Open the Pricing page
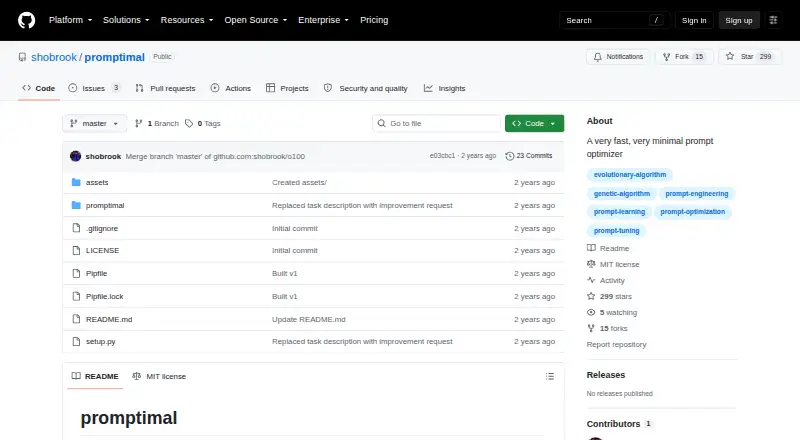Viewport: 800px width, 440px height. click(374, 20)
